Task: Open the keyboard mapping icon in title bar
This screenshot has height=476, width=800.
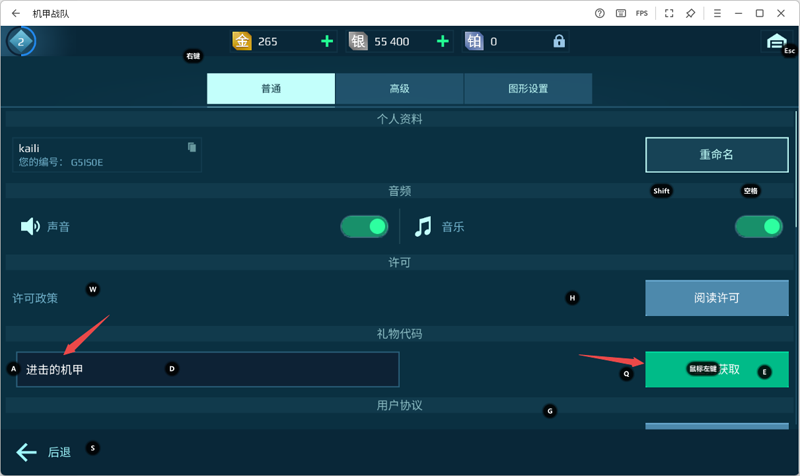Action: (621, 13)
